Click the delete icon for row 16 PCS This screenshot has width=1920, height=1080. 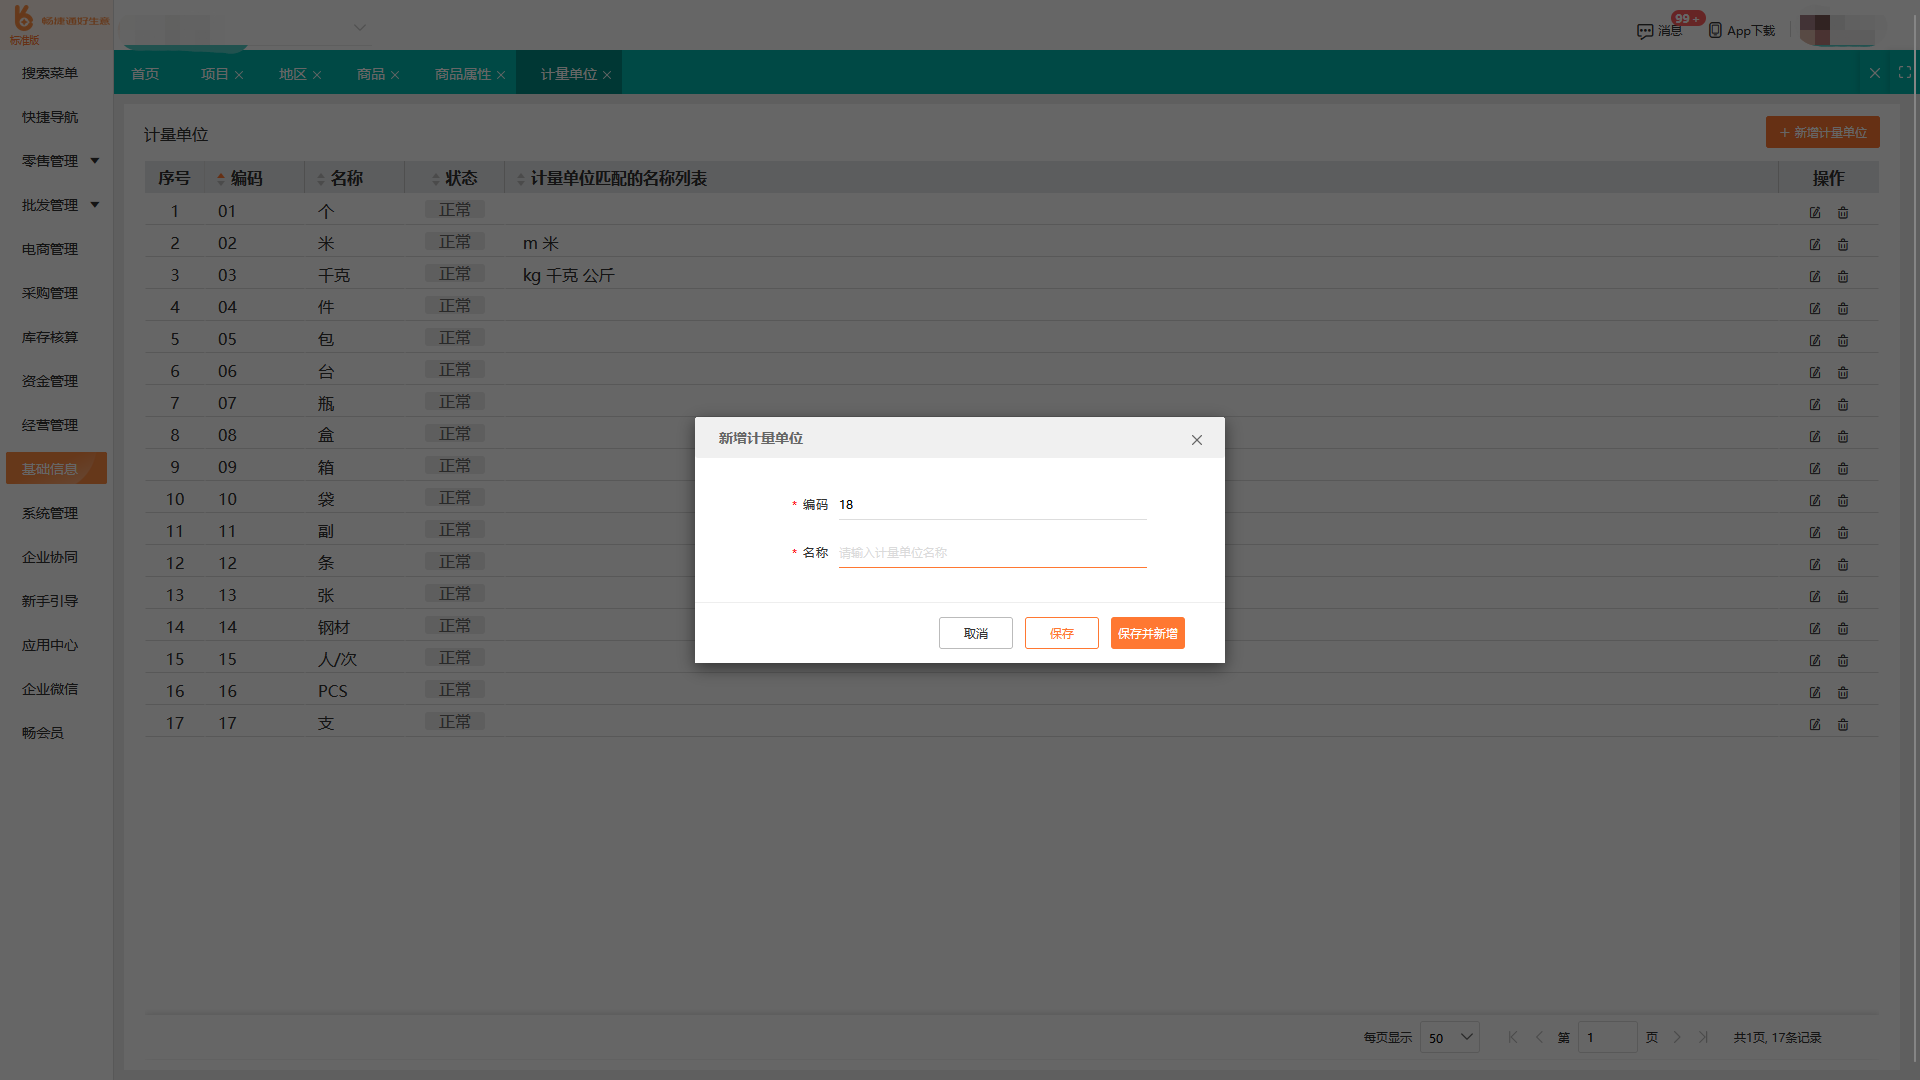pos(1844,692)
